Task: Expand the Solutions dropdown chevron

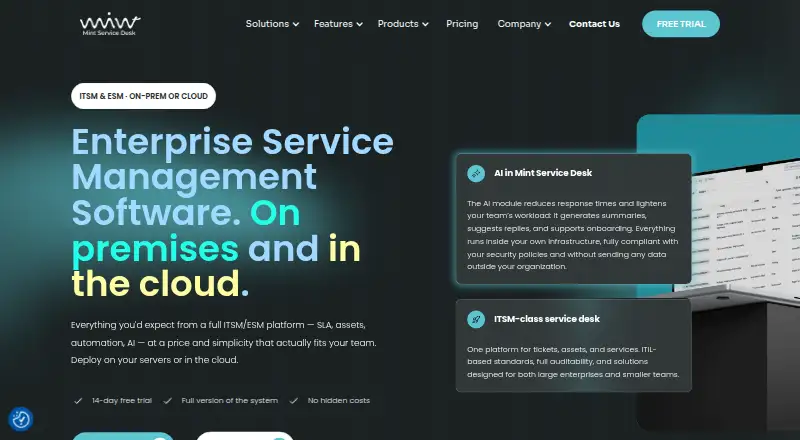Action: pyautogui.click(x=296, y=25)
